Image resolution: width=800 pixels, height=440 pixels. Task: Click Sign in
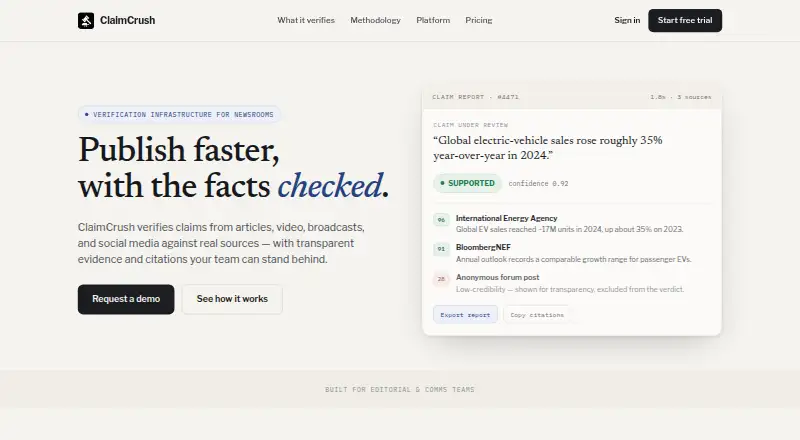point(627,20)
